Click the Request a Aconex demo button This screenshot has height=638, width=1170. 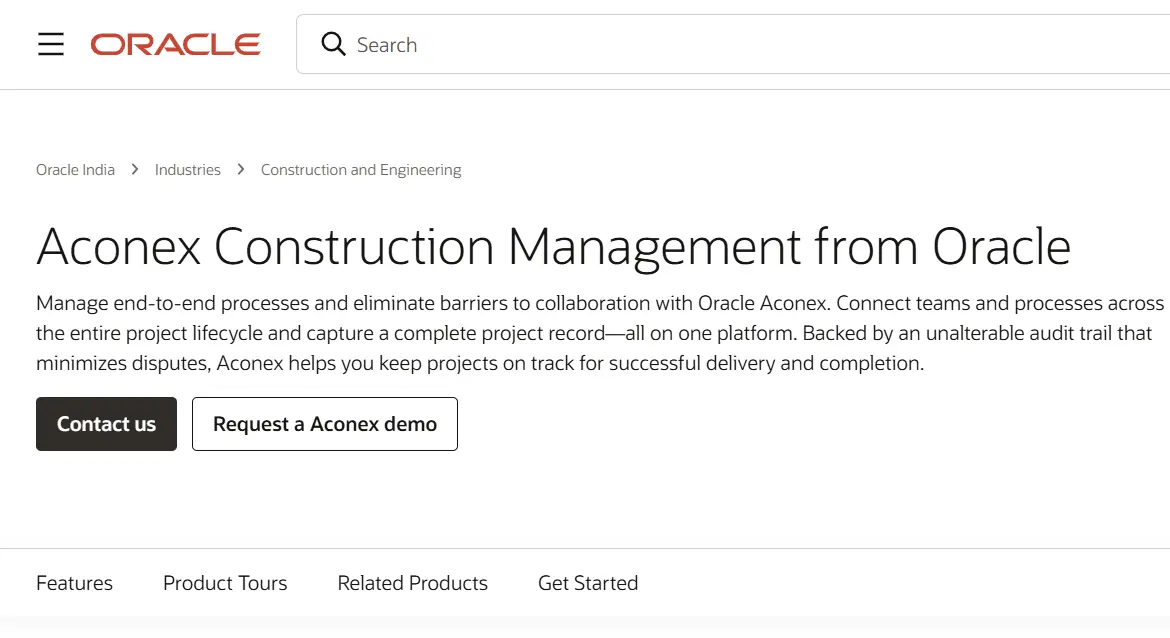(324, 424)
